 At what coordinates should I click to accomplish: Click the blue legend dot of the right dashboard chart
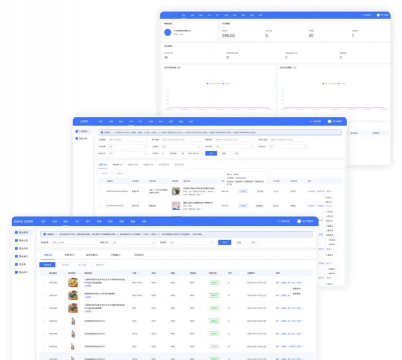(323, 84)
